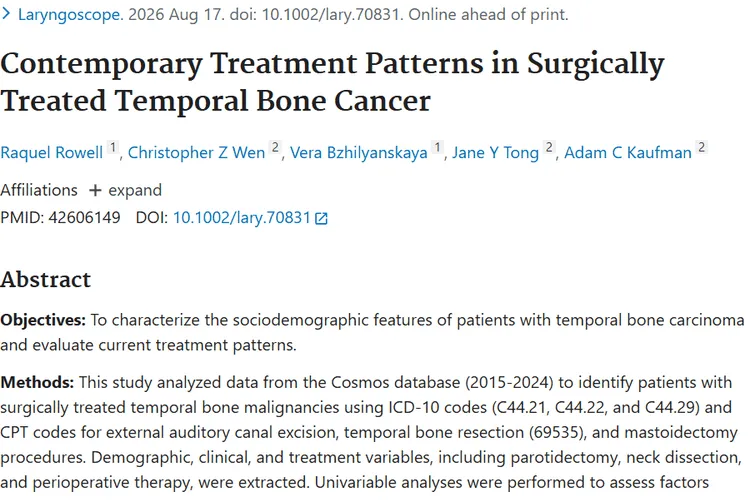Open author Raquel Rowell's link
Screen dimensions: 750x500
(x=52, y=153)
